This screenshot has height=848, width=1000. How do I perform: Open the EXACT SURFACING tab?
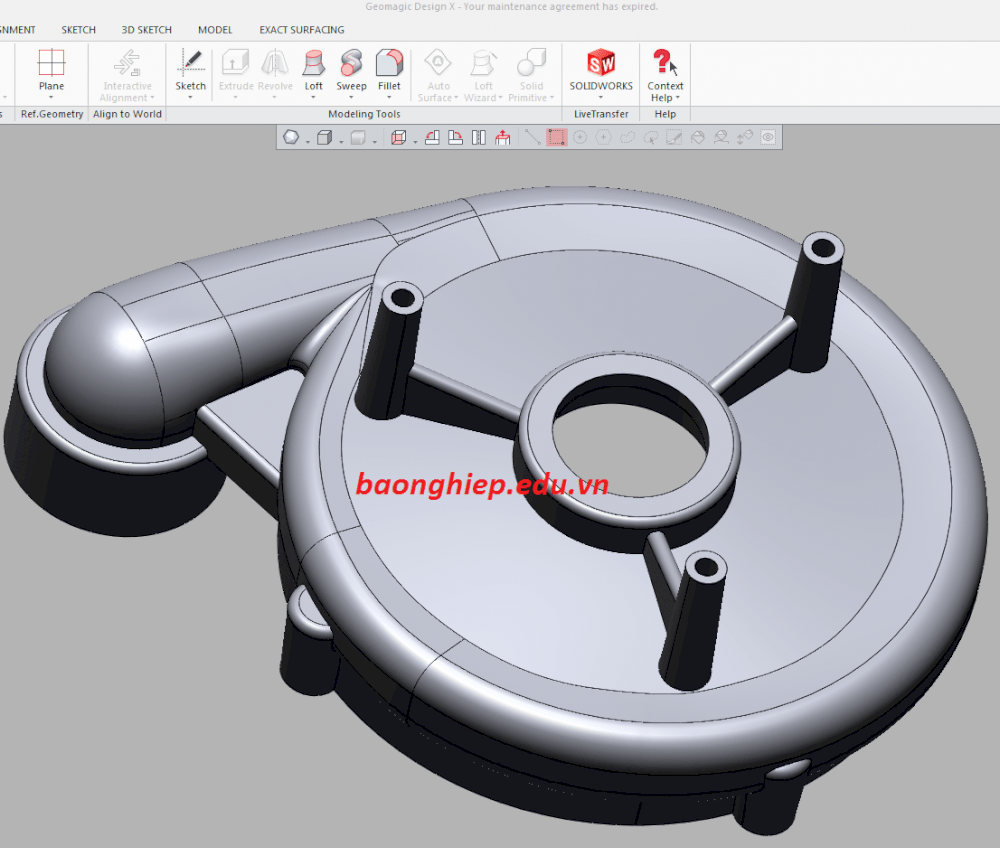tap(301, 30)
